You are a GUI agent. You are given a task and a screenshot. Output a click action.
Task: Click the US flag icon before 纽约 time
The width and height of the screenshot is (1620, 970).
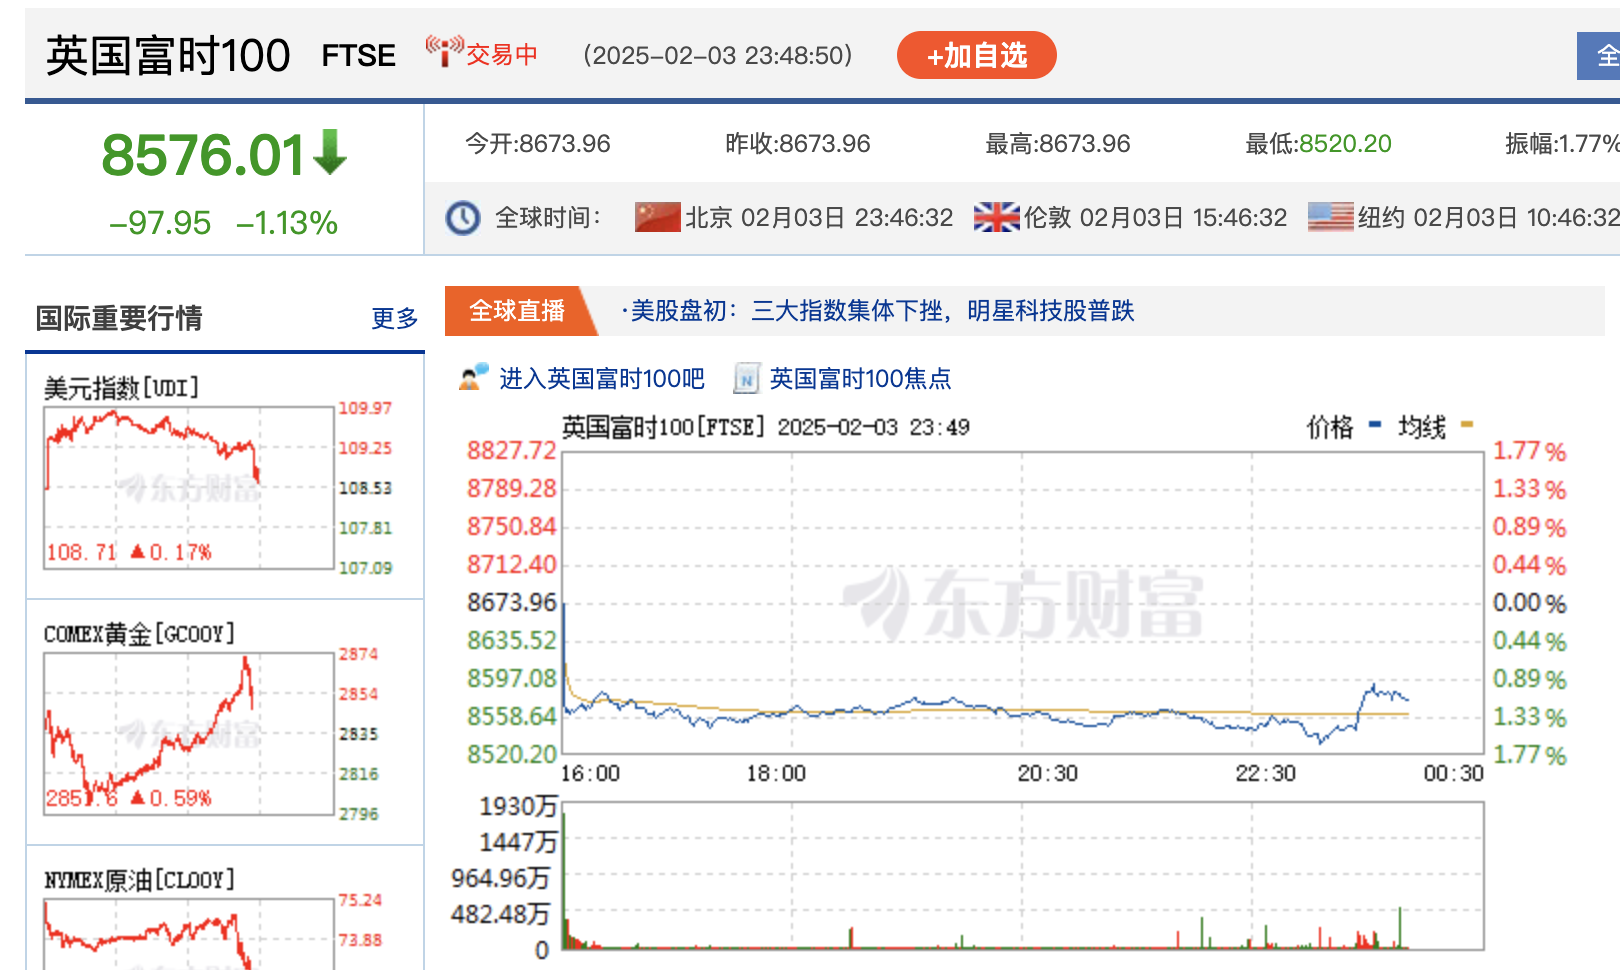(1330, 216)
